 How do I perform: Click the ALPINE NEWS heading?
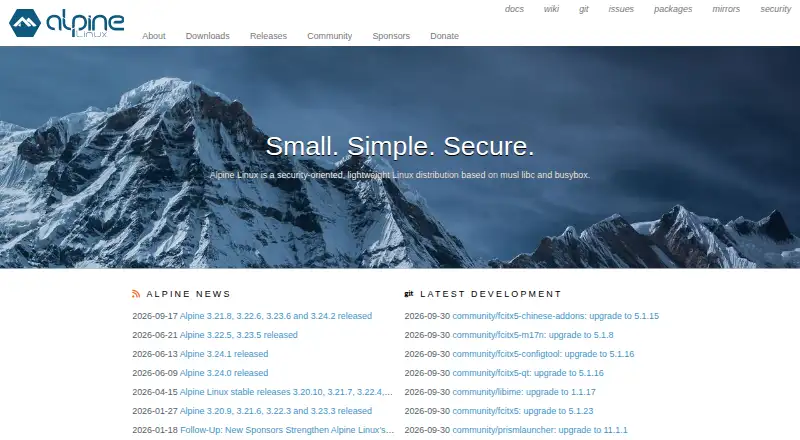[x=189, y=294]
